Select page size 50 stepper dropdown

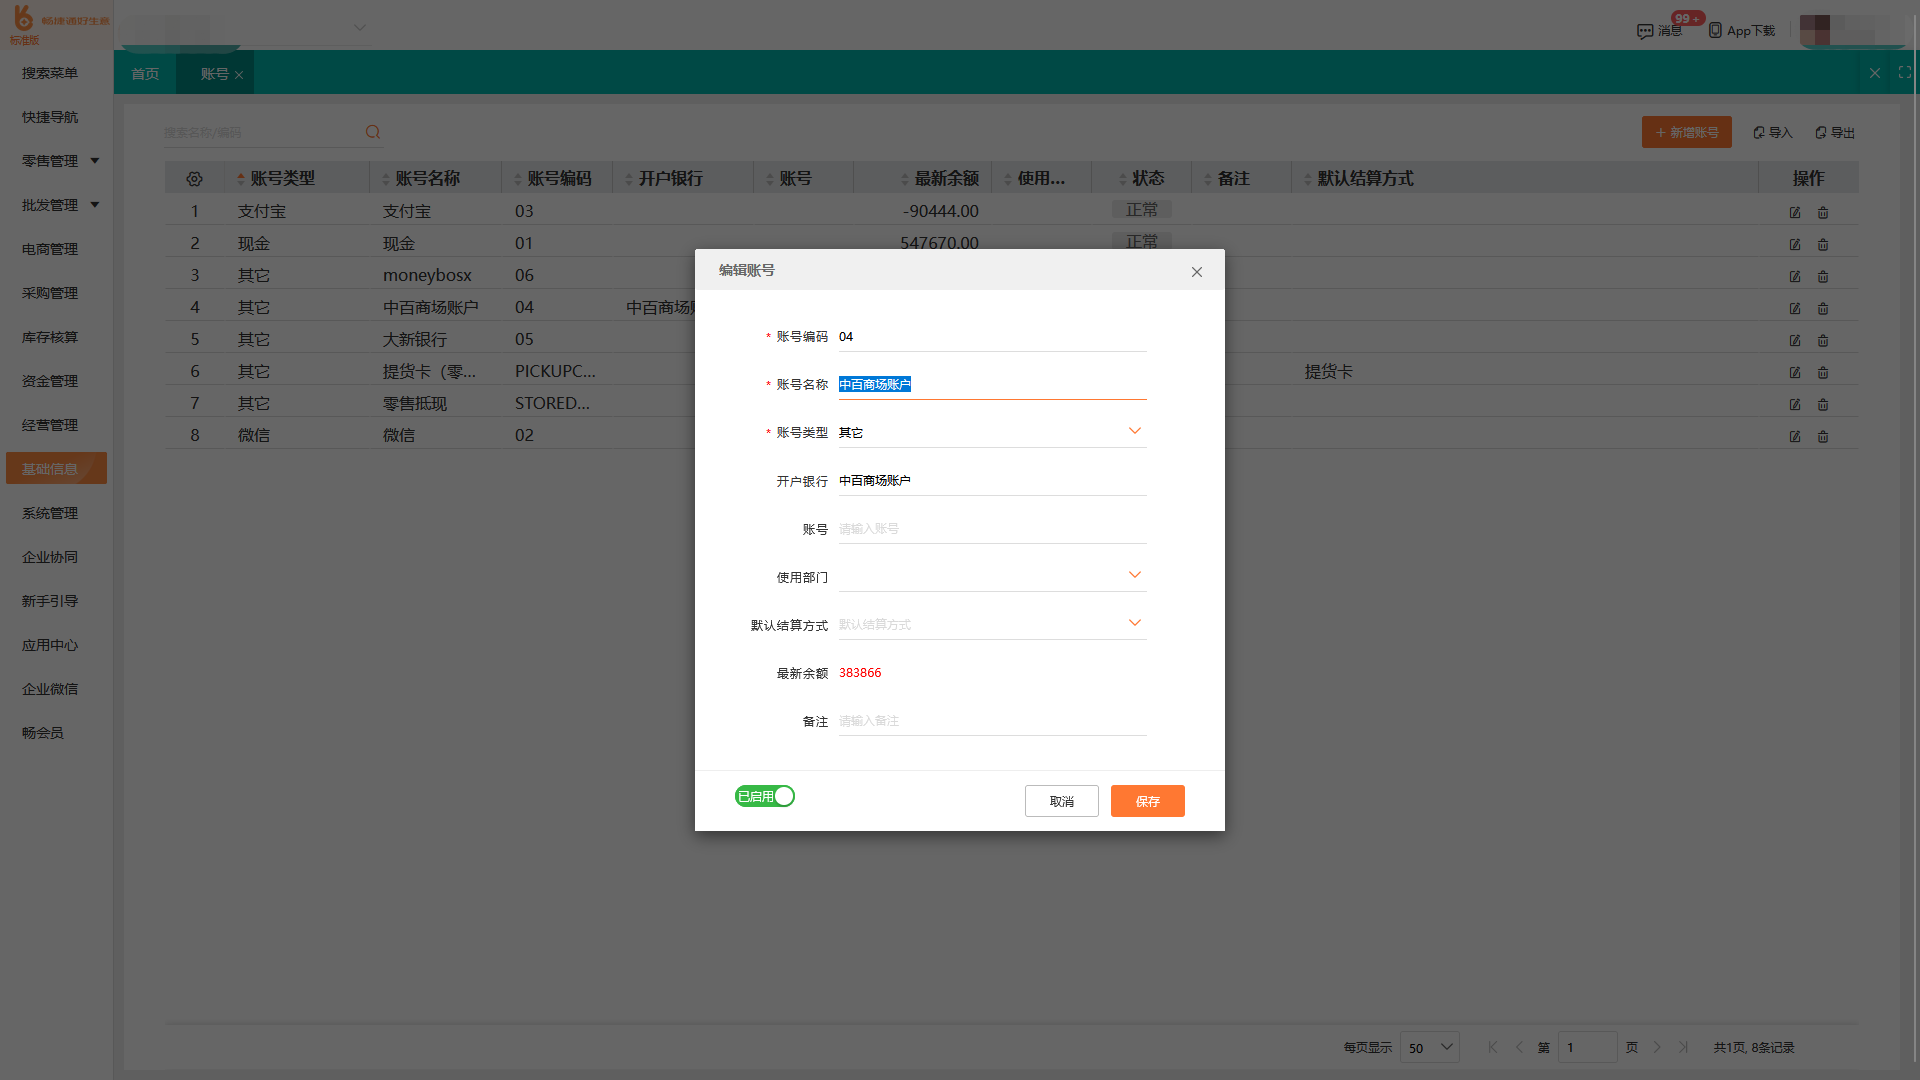click(x=1429, y=1047)
